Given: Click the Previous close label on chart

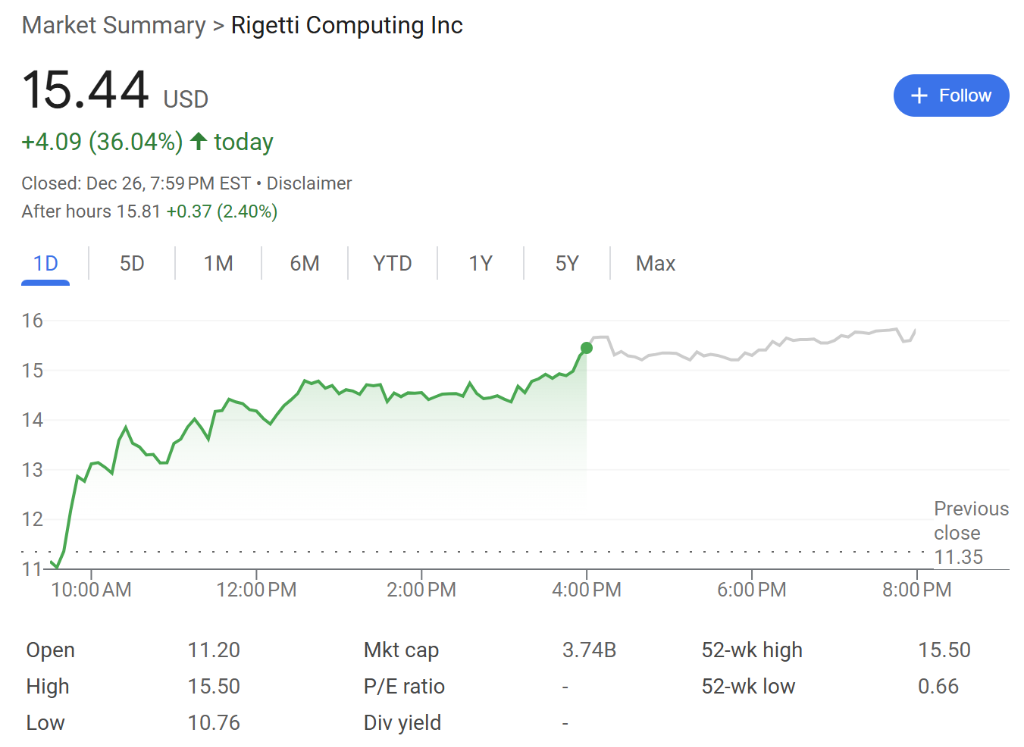Looking at the screenshot, I should click(957, 521).
